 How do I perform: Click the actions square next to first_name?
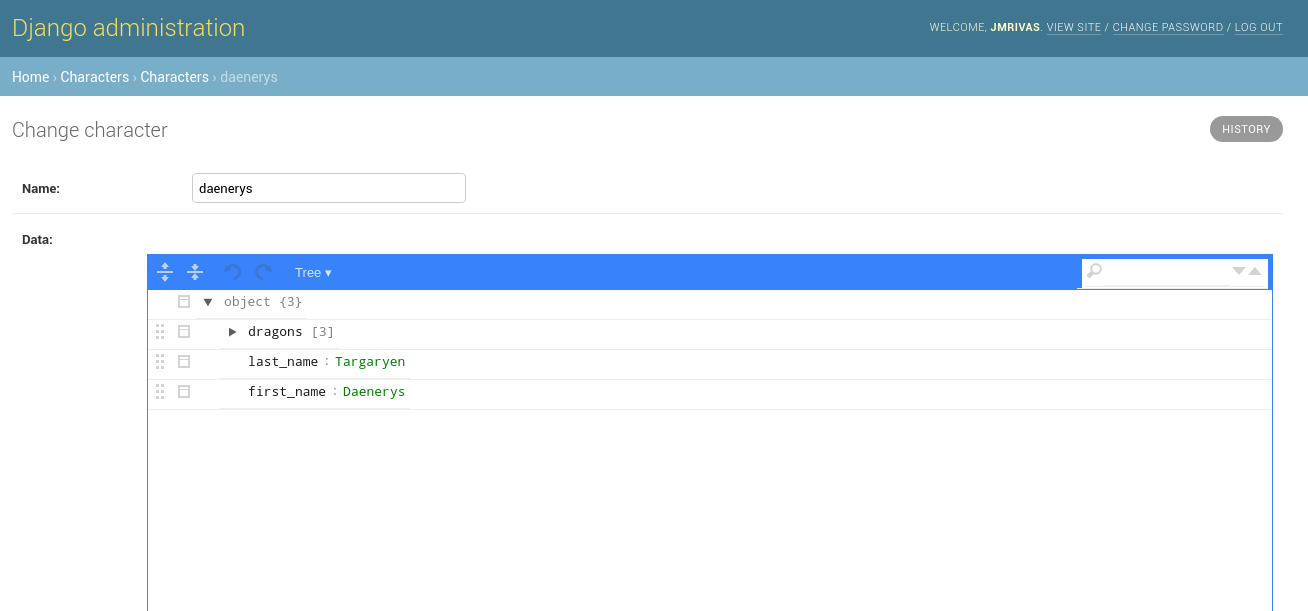[x=184, y=391]
